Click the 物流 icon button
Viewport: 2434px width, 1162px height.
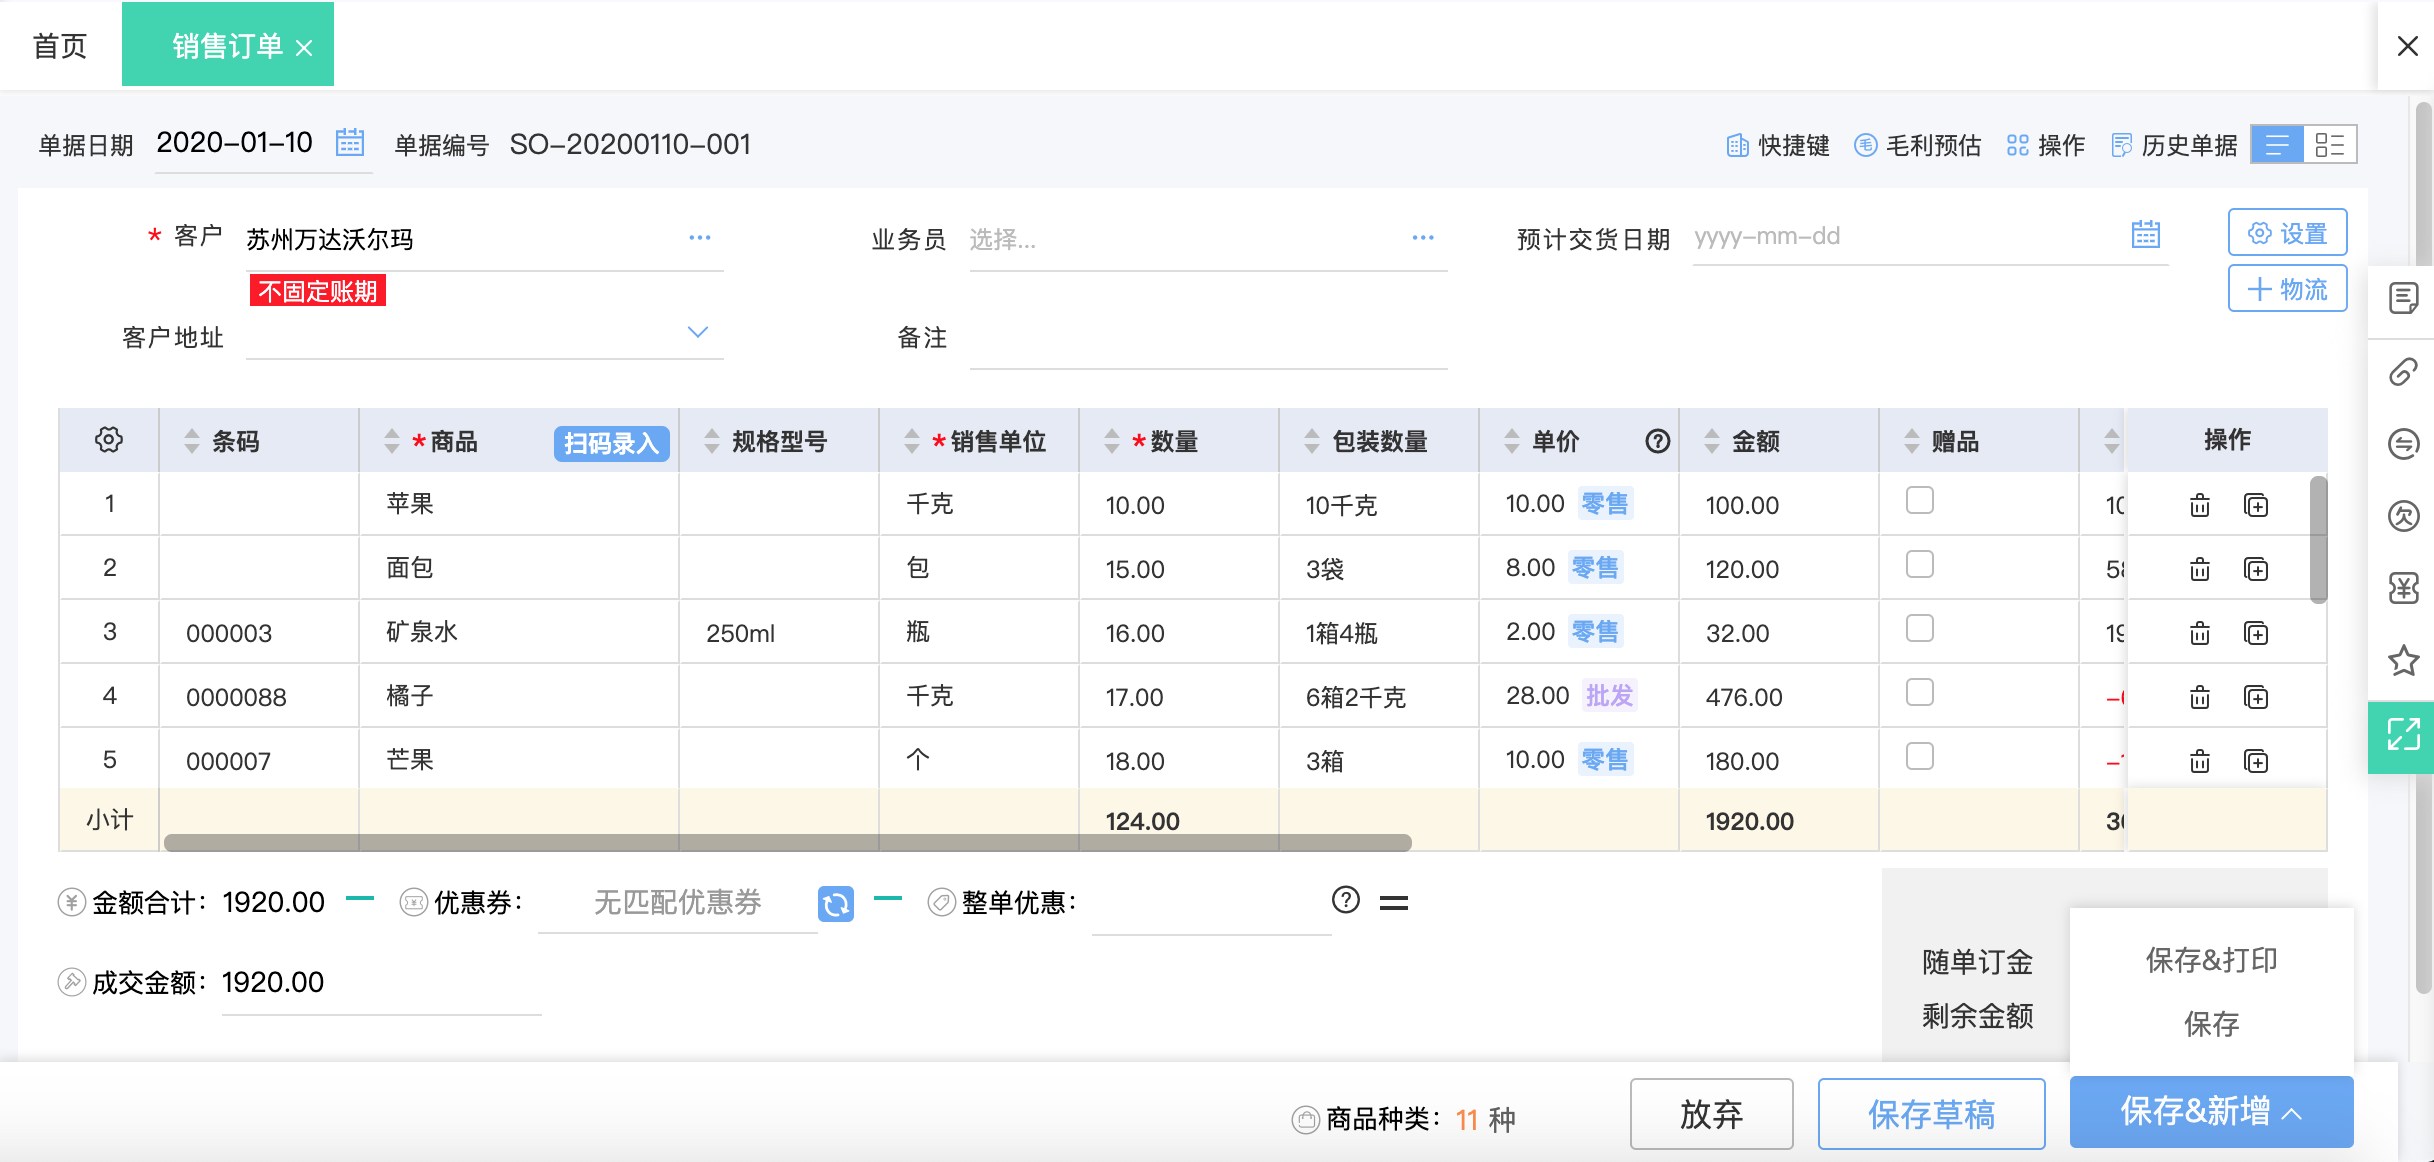pos(2283,290)
